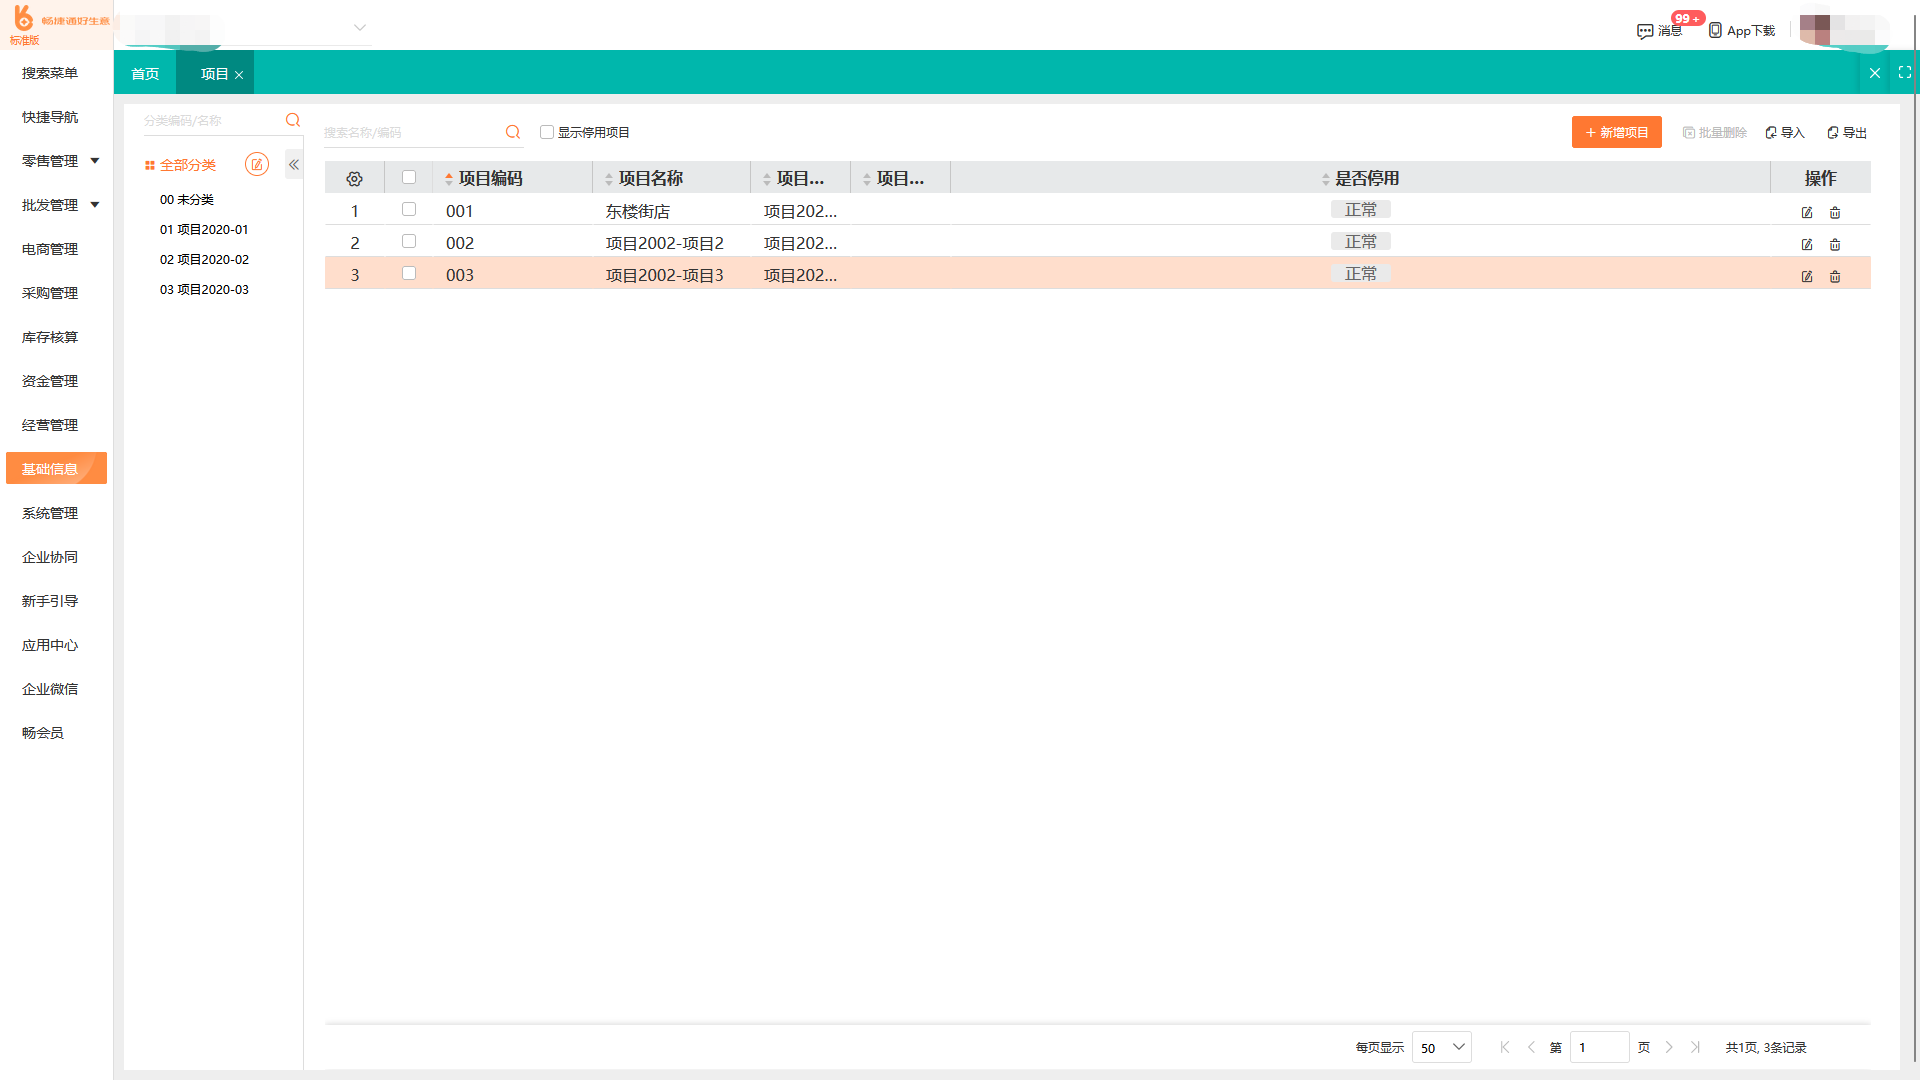Toggle the 显示停用项目 checkbox
Viewport: 1920px width, 1080px height.
coord(547,132)
